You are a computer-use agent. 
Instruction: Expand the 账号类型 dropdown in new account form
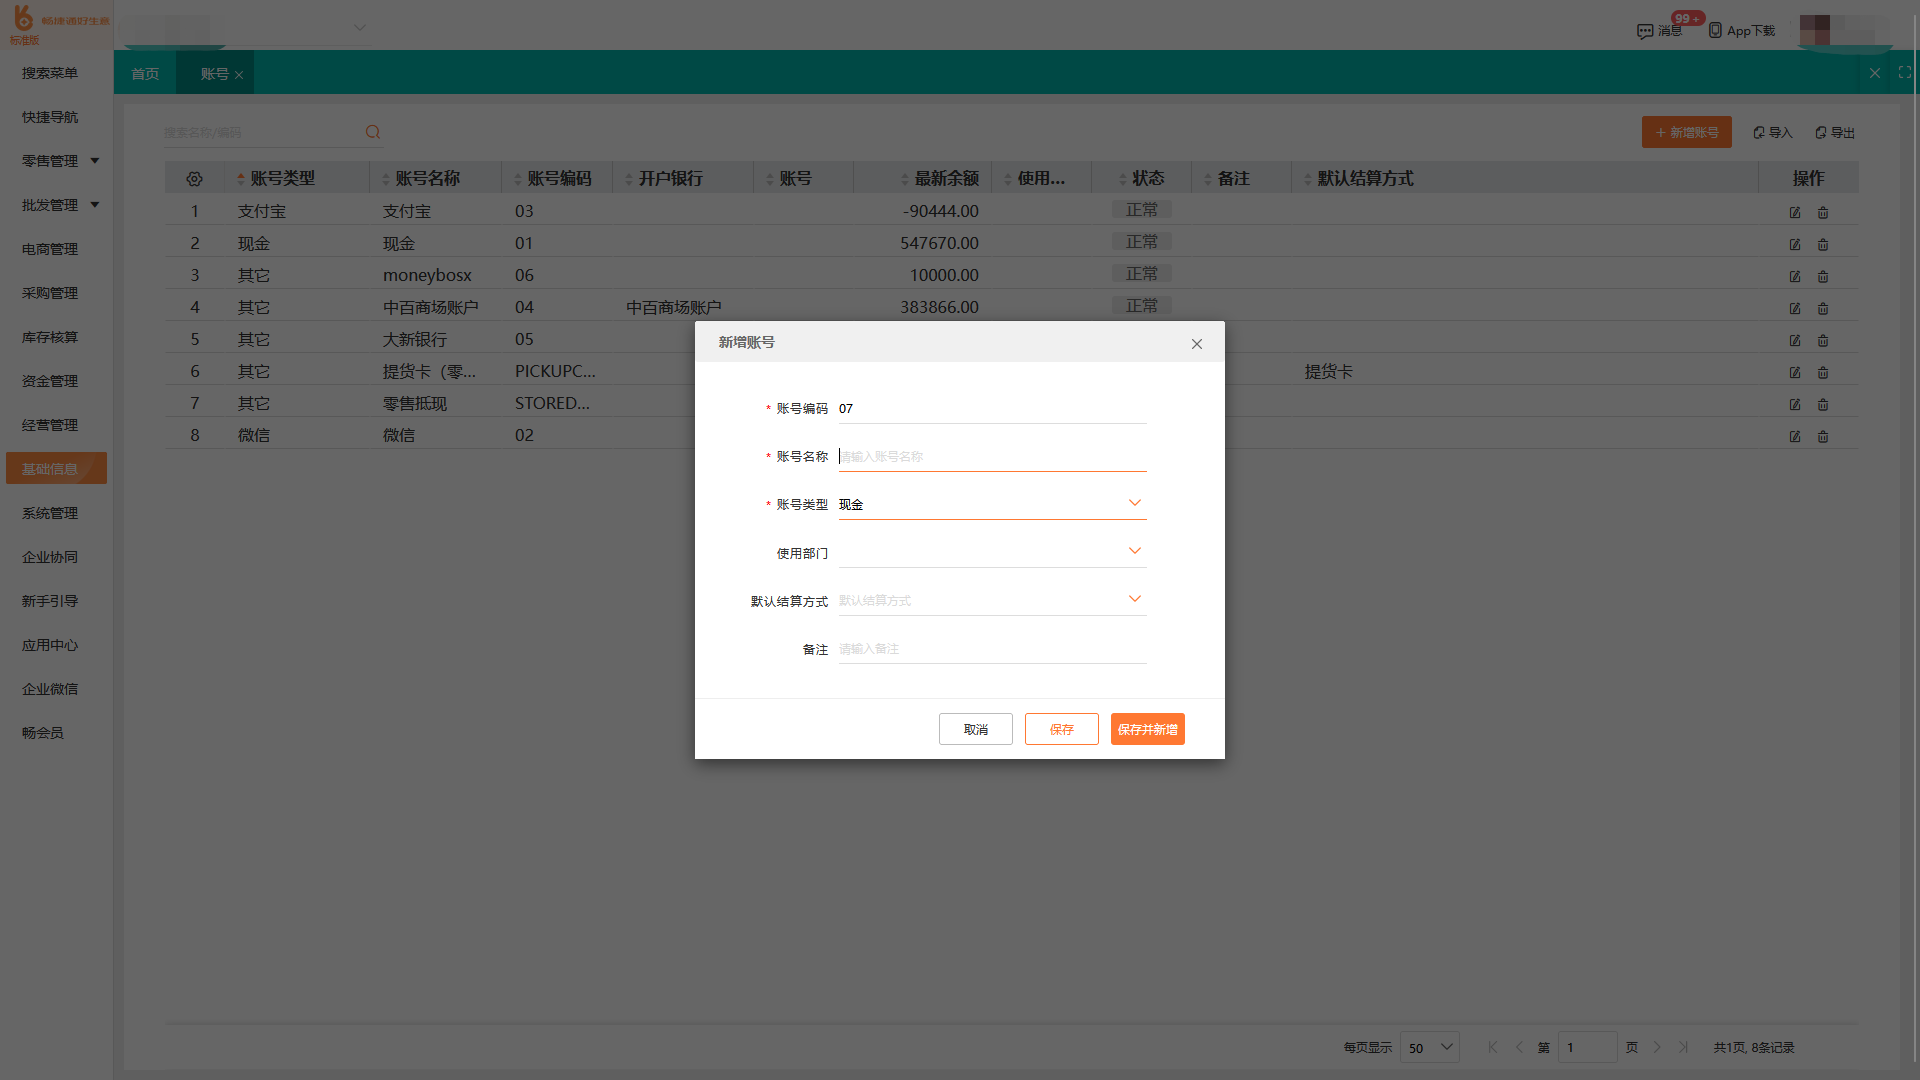pyautogui.click(x=1134, y=504)
